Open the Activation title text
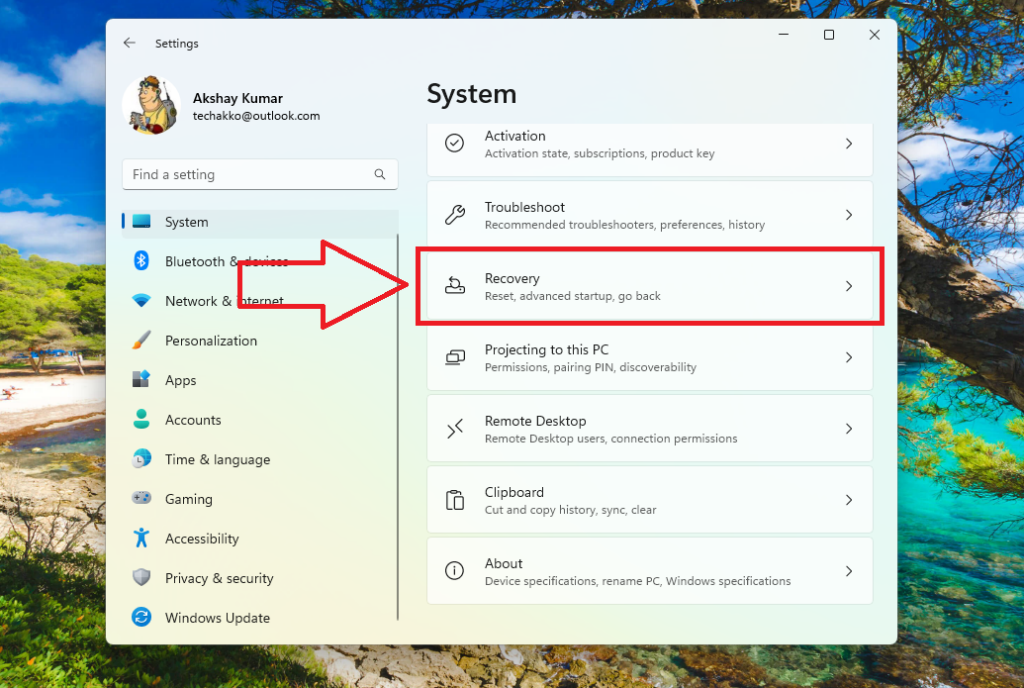 (515, 136)
